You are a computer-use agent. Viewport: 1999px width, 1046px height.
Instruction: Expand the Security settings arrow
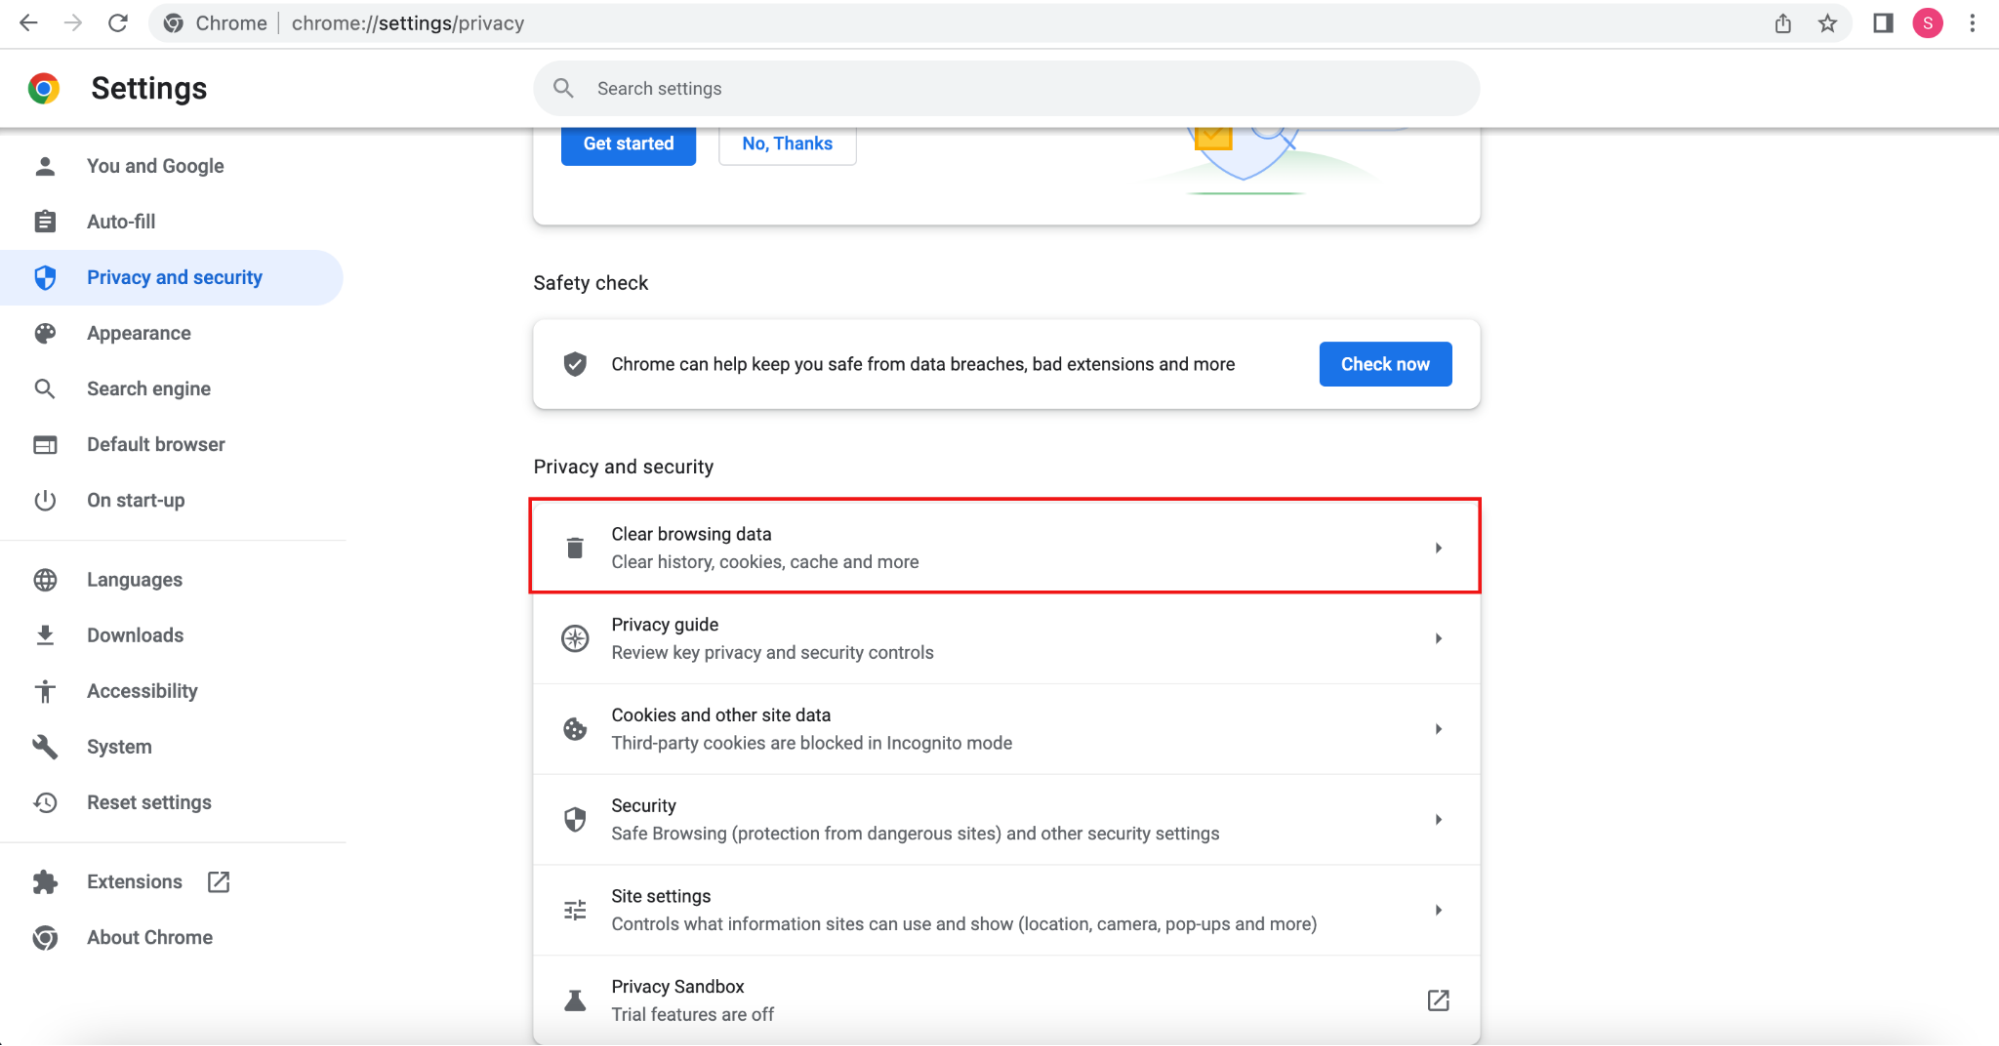pyautogui.click(x=1438, y=819)
